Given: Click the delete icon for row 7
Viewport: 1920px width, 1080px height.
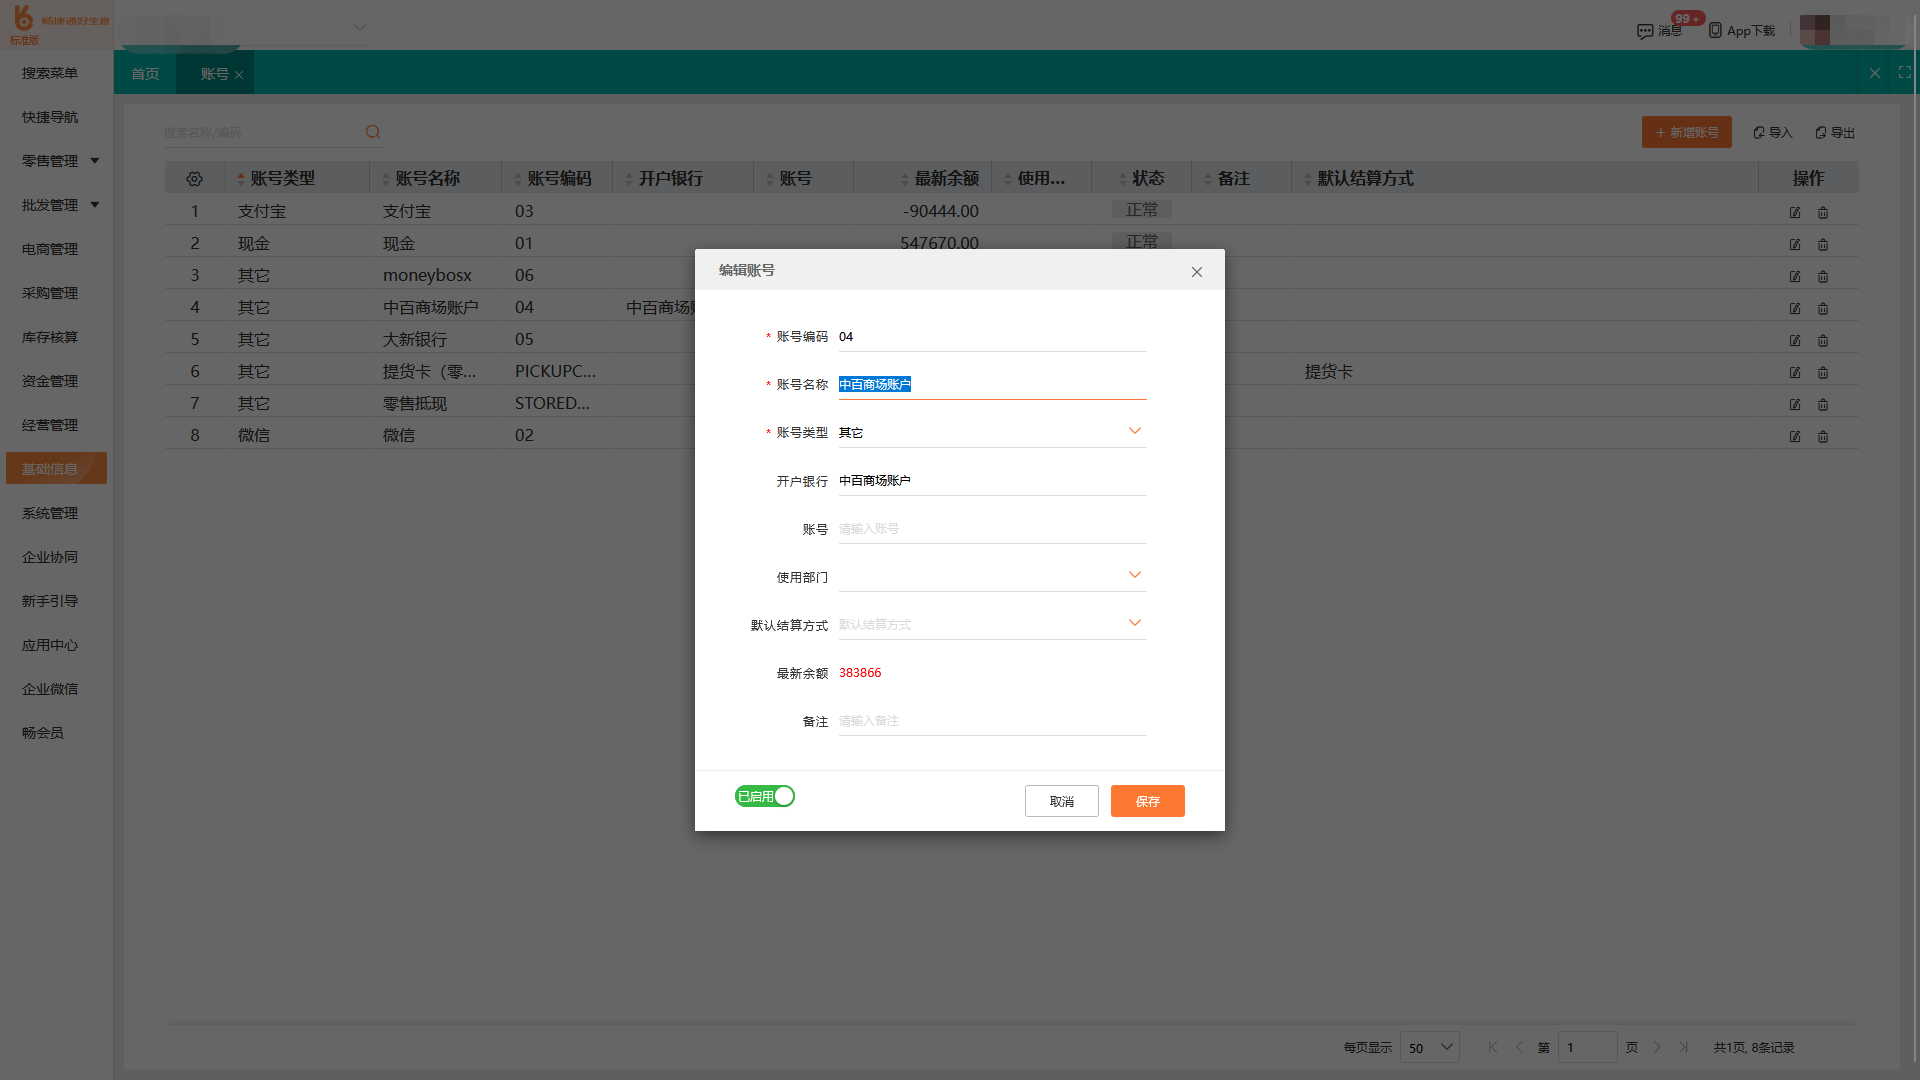Looking at the screenshot, I should click(1824, 404).
